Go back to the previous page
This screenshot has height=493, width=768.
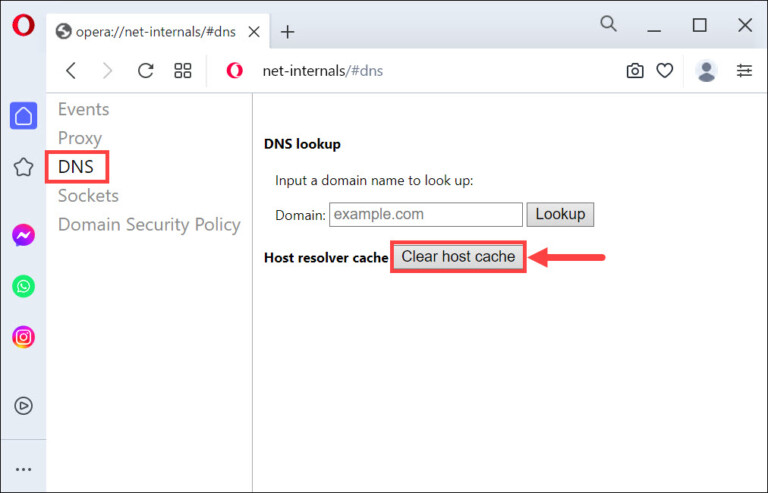(72, 70)
